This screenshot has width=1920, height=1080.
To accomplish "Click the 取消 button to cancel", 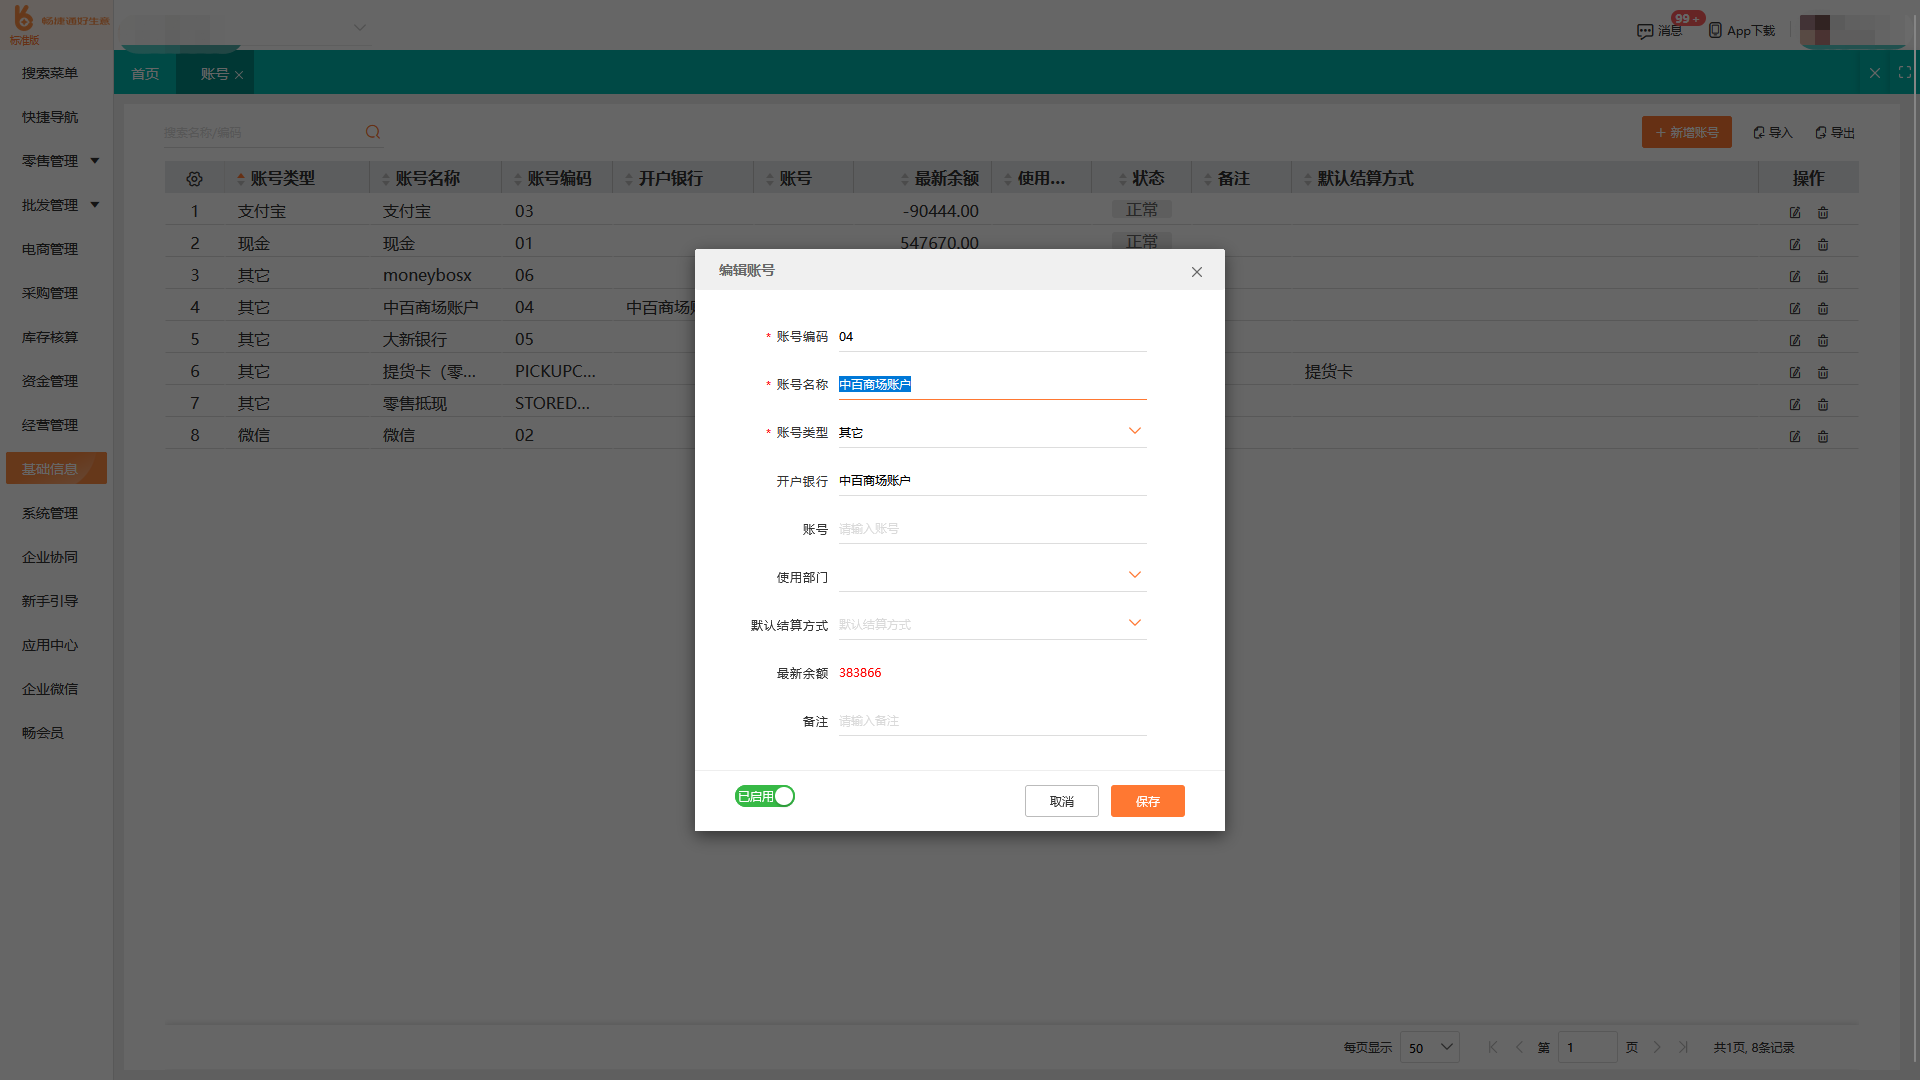I will 1062,800.
